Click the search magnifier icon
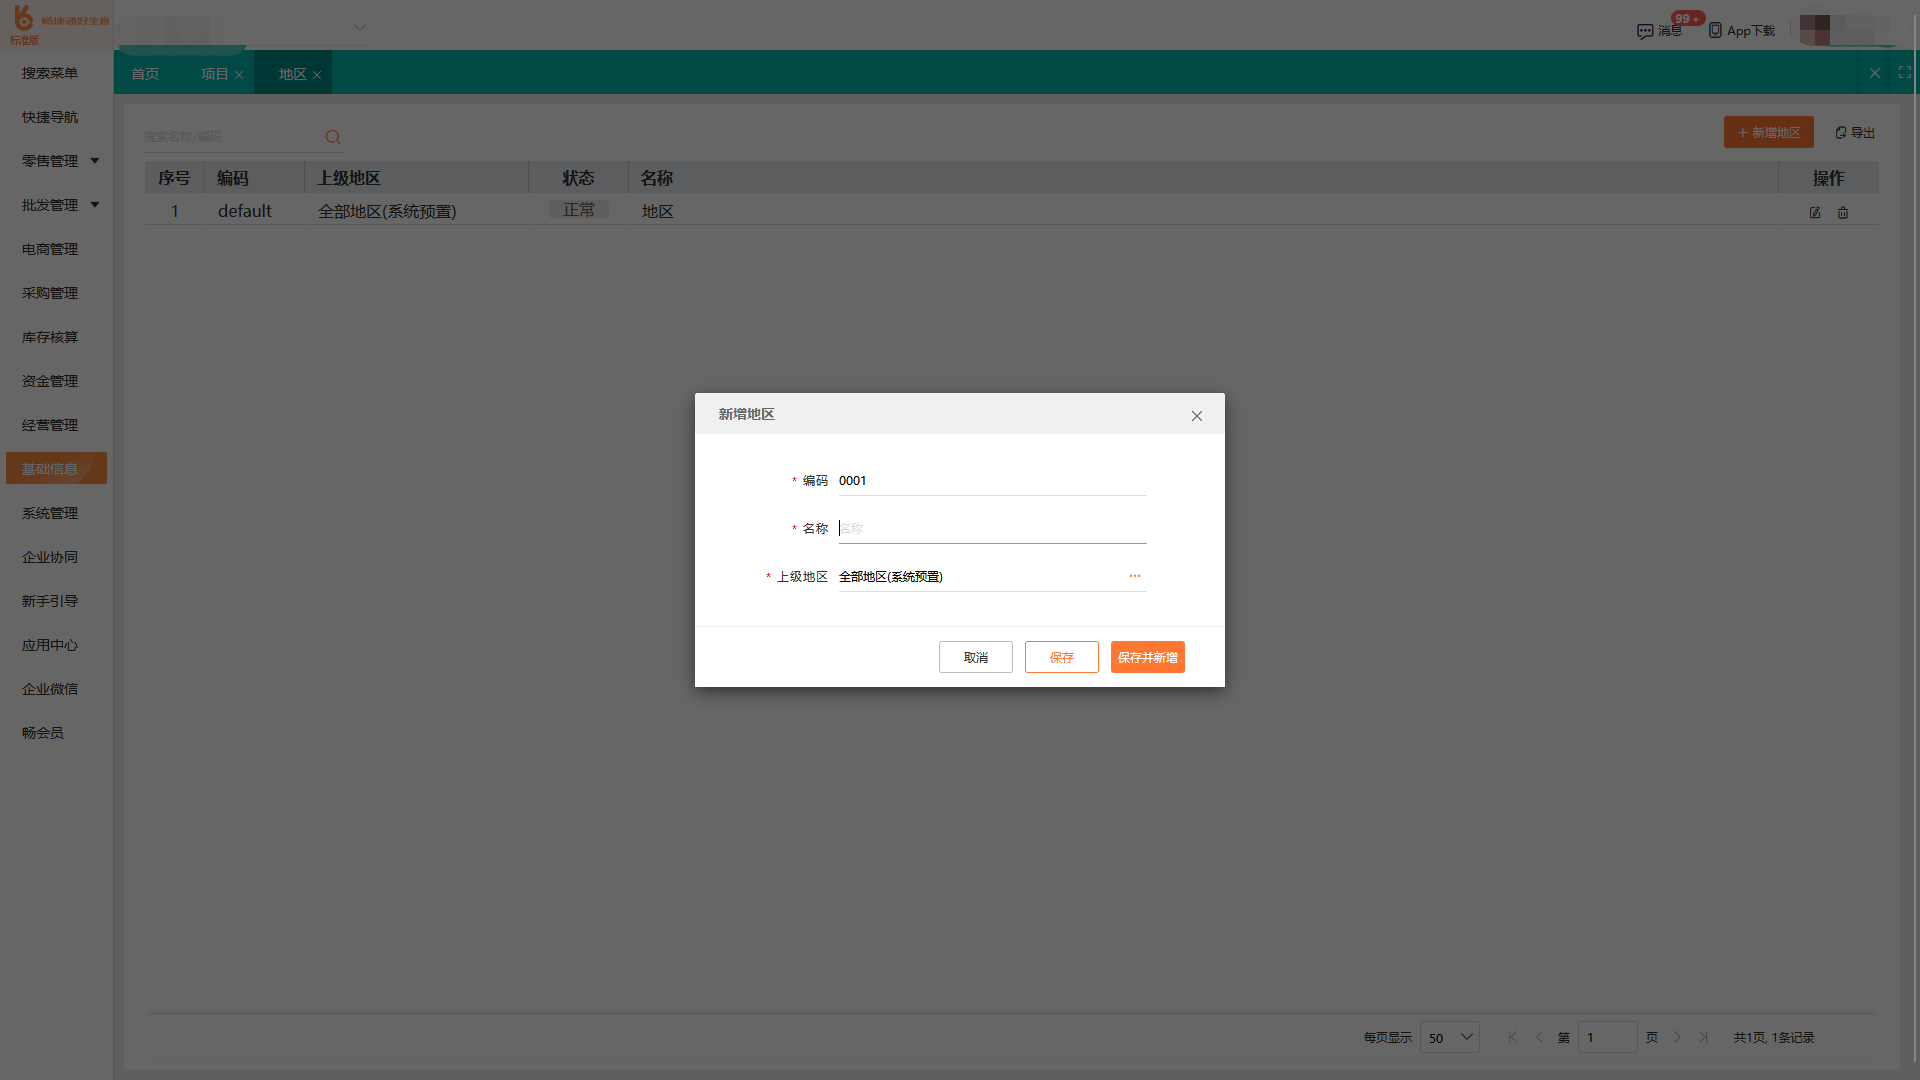 [x=332, y=136]
